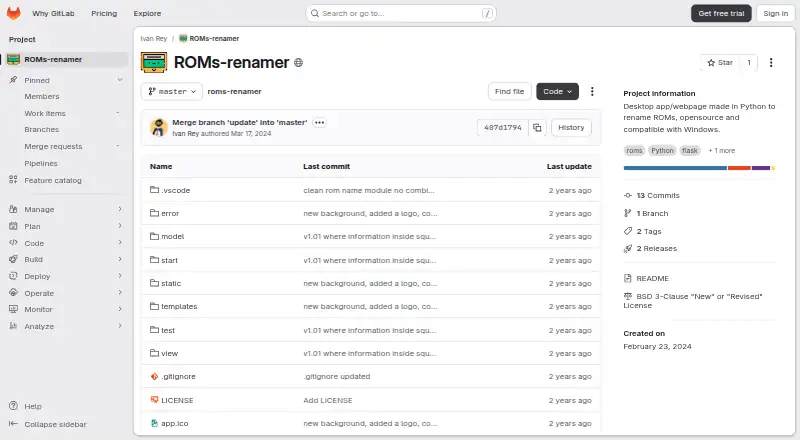Go to Pipelines in sidebar
Screen dimensions: 800x440
pos(41,163)
